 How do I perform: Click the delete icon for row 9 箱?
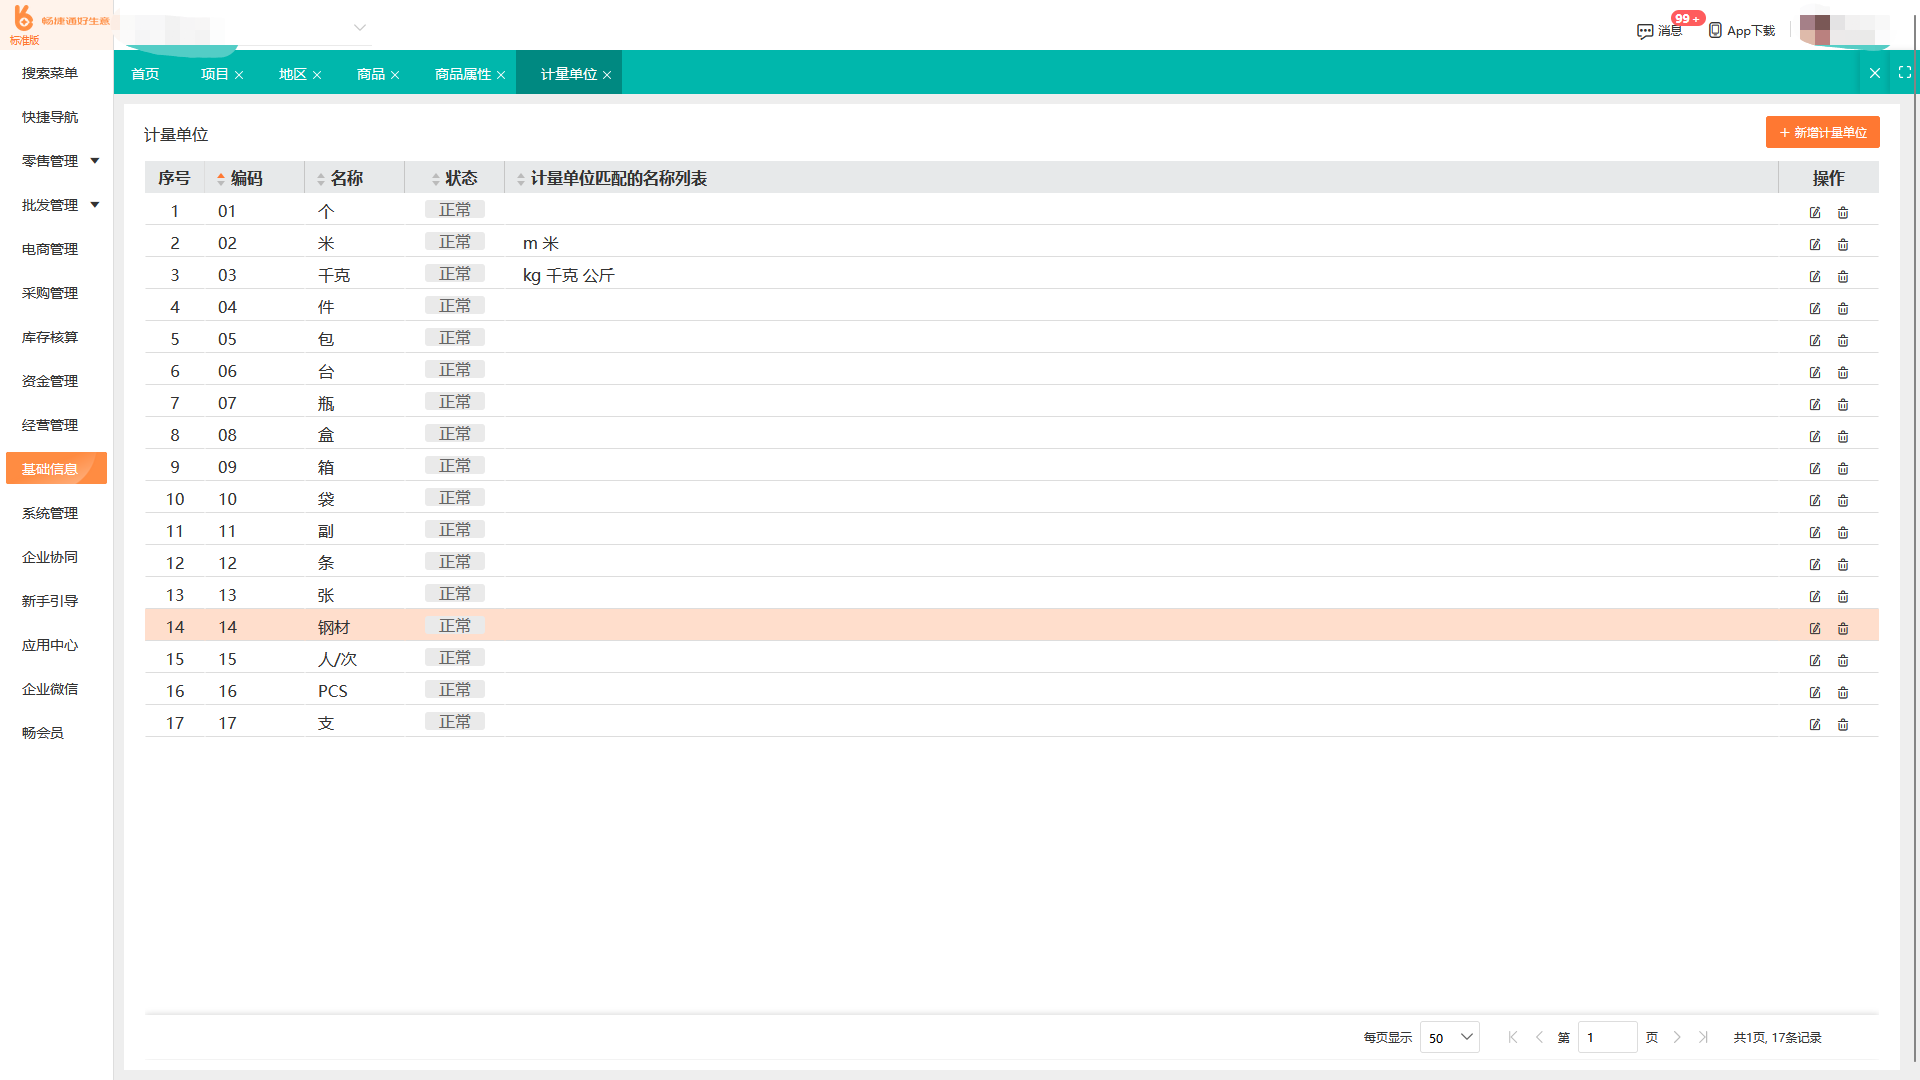[1844, 467]
